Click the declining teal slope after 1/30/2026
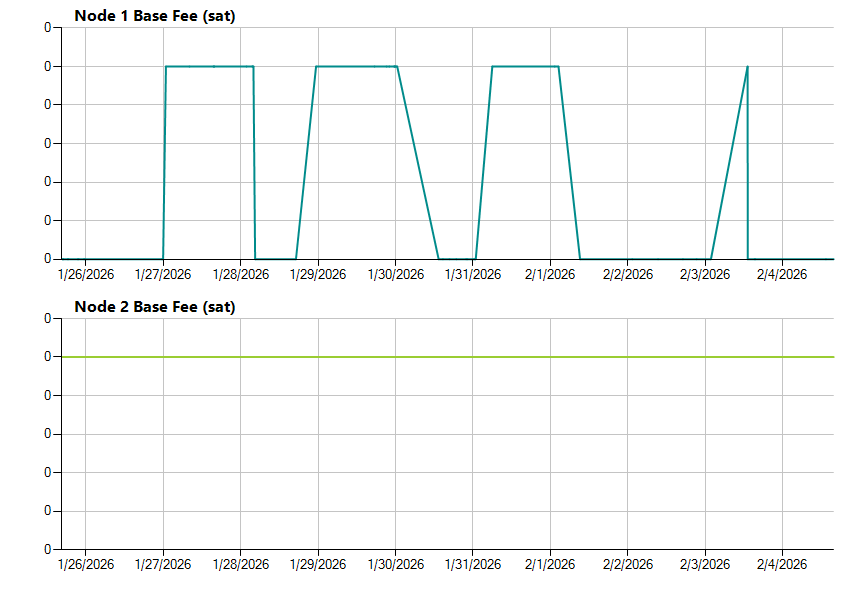The width and height of the screenshot is (860, 600). click(417, 162)
